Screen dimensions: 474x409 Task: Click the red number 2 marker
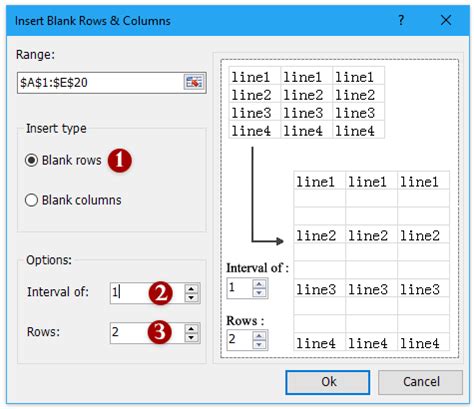coord(161,293)
